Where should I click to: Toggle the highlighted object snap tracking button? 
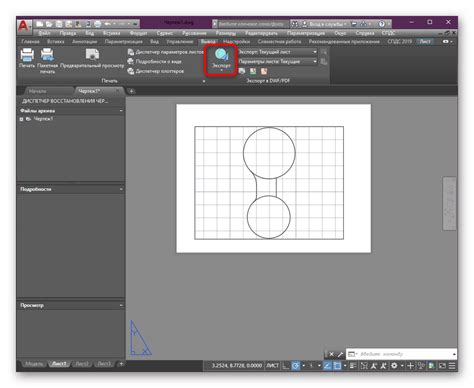(x=327, y=366)
